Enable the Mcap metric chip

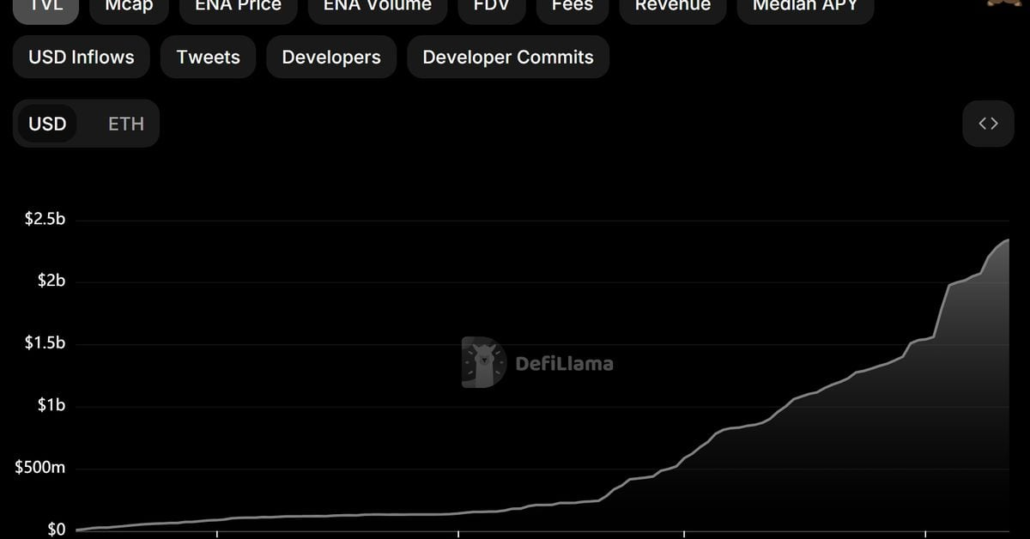(x=129, y=7)
